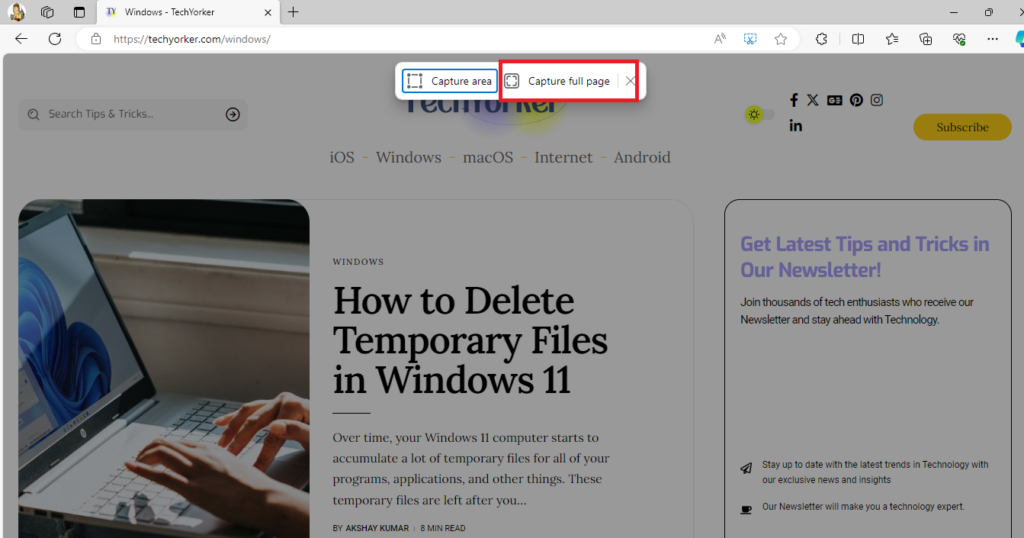1024x538 pixels.
Task: Open the laptop article thumbnail
Action: tap(164, 368)
